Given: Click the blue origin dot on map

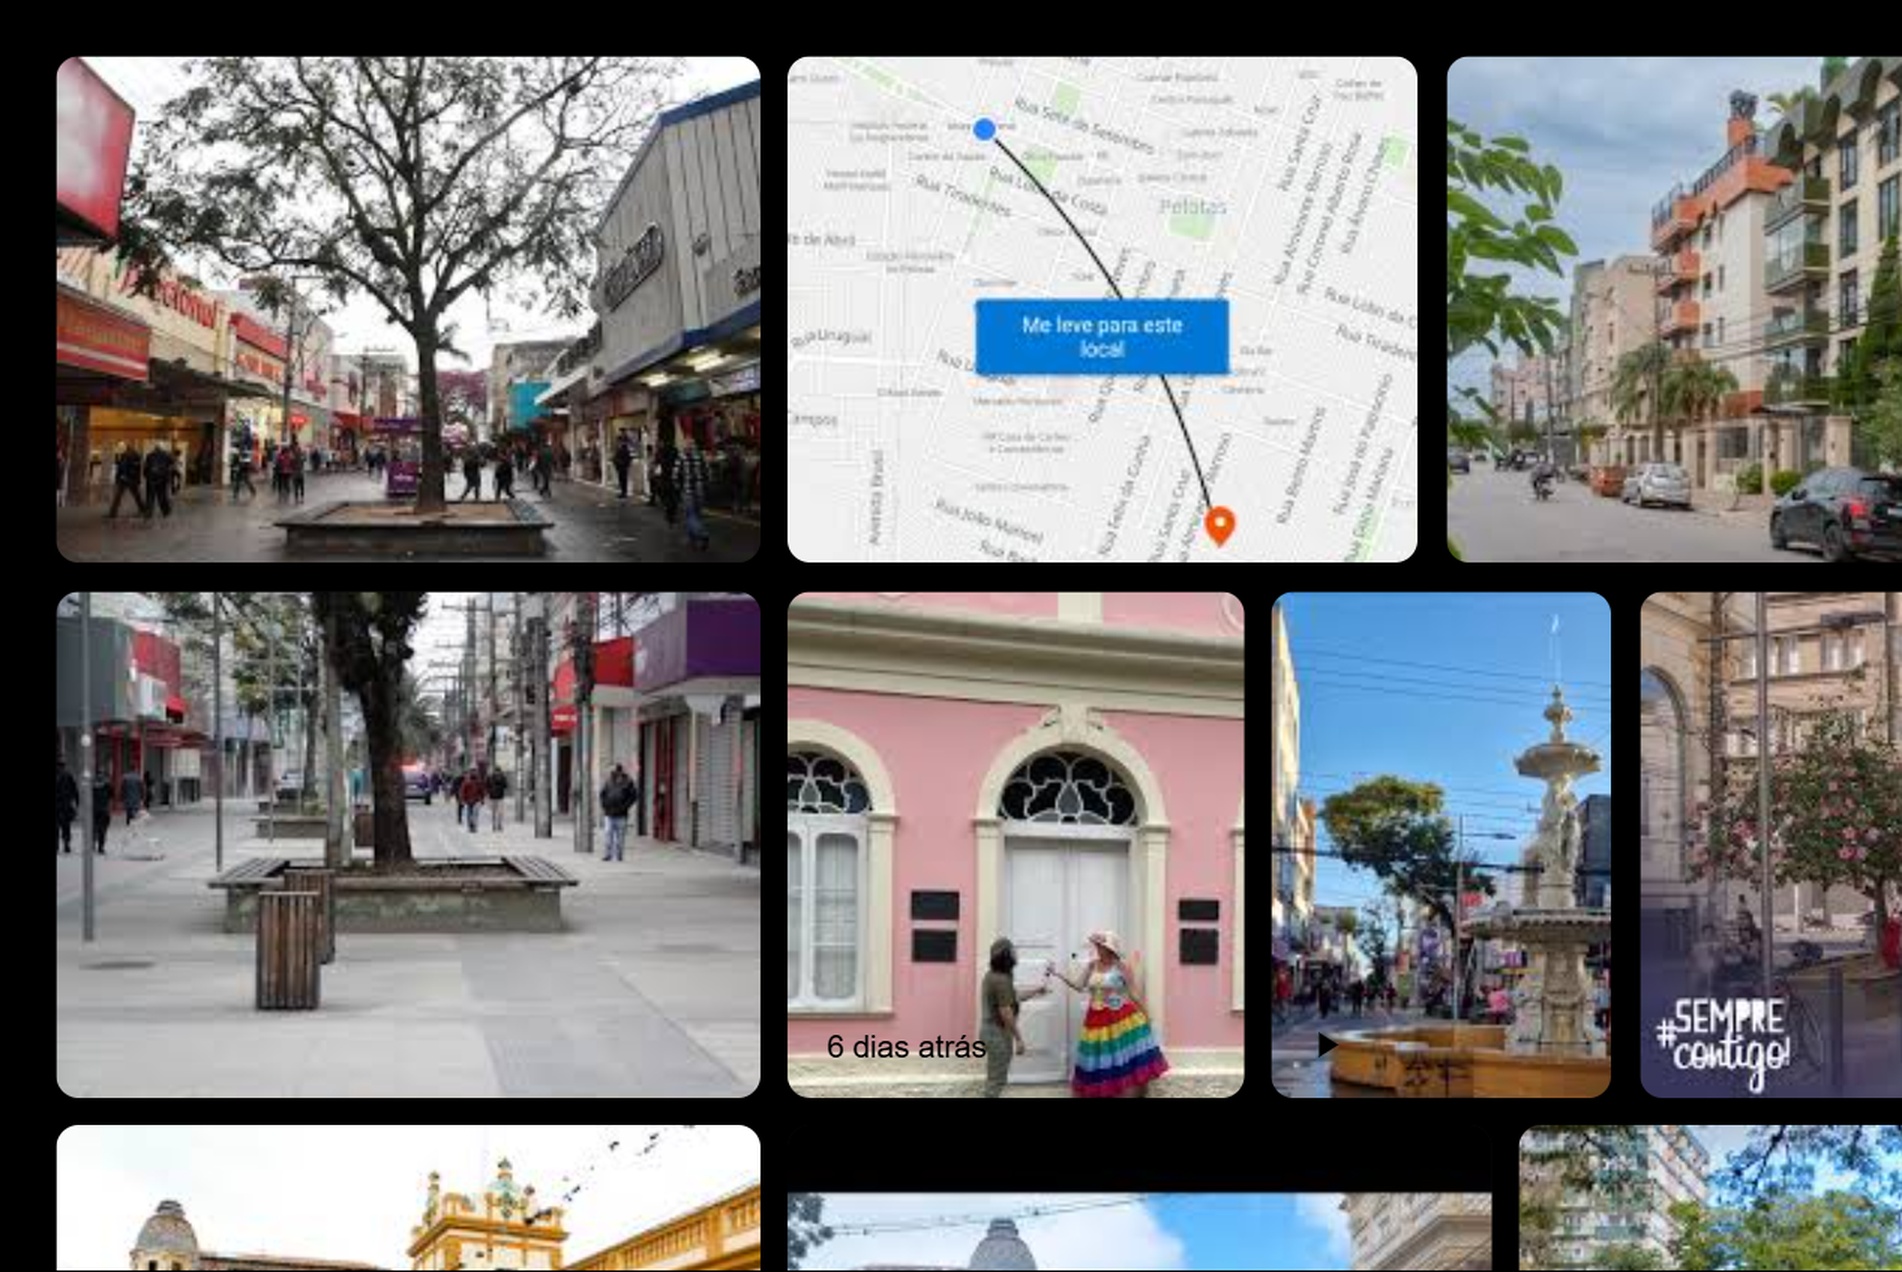Looking at the screenshot, I should pos(984,129).
